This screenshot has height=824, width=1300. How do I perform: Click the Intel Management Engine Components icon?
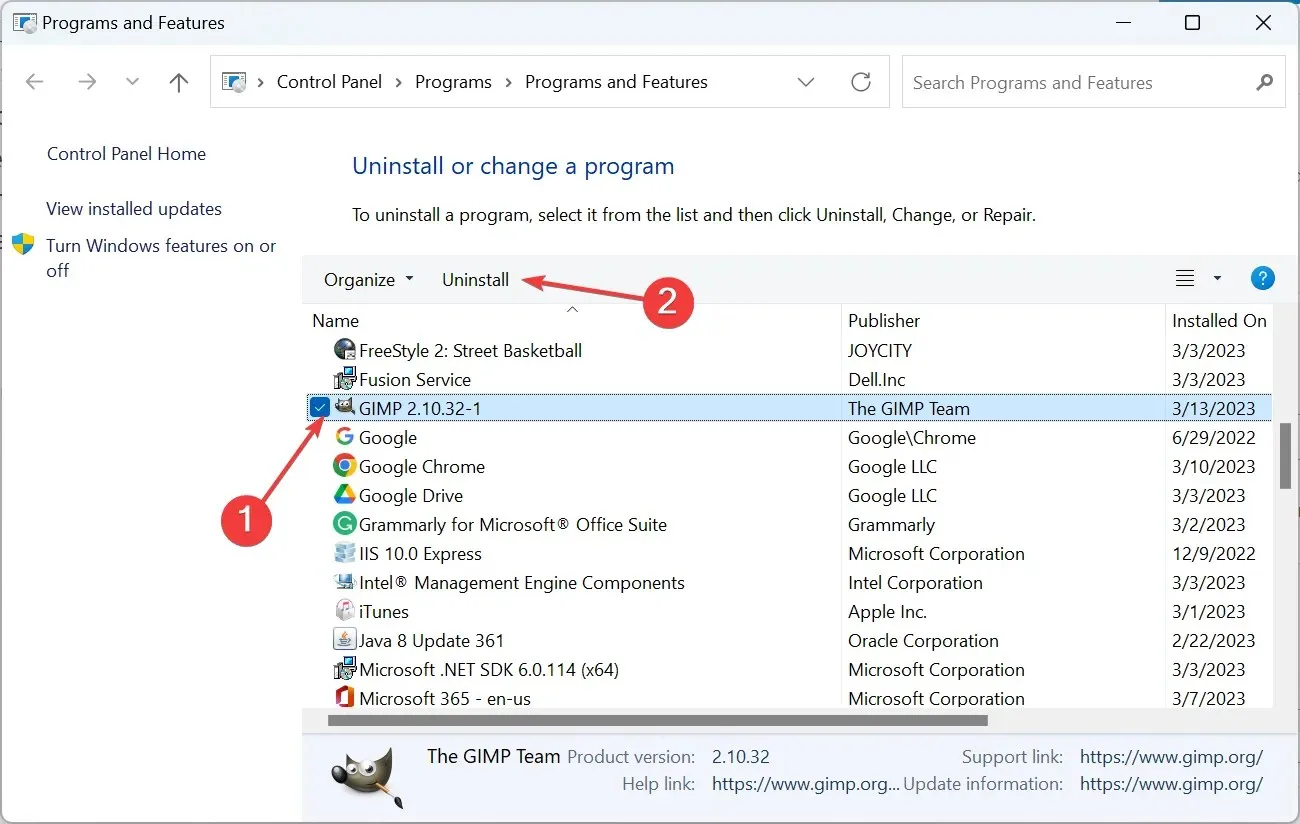(x=345, y=582)
